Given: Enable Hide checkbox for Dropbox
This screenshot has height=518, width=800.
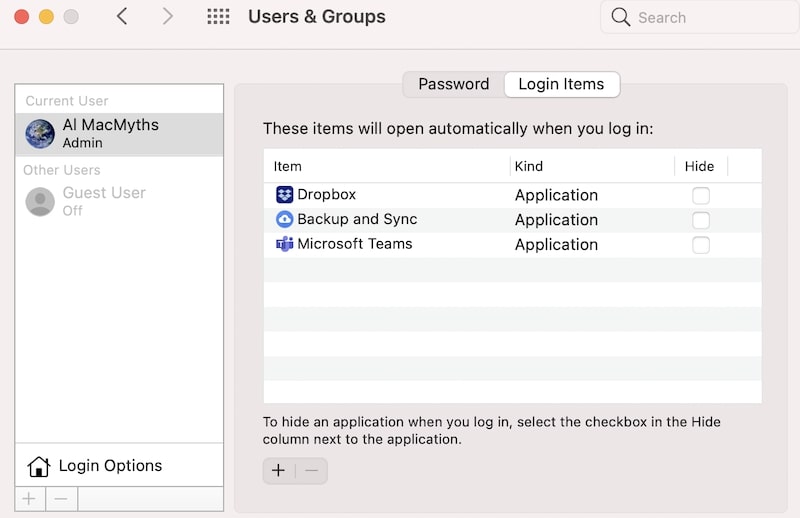Looking at the screenshot, I should click(x=701, y=195).
